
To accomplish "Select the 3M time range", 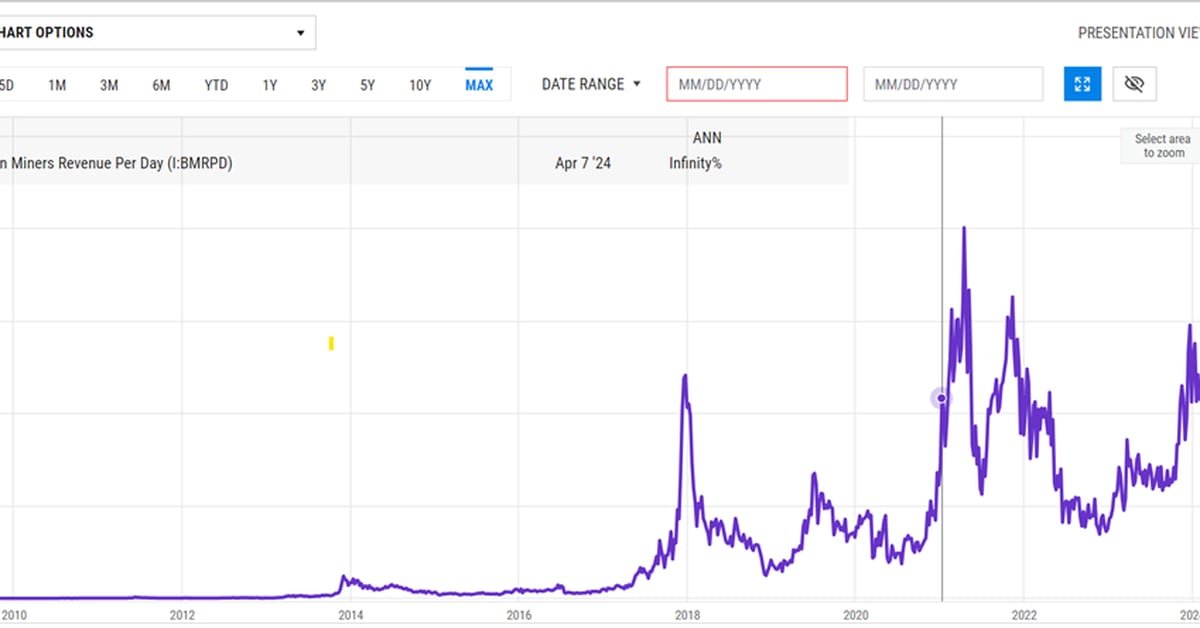I will click(x=109, y=85).
